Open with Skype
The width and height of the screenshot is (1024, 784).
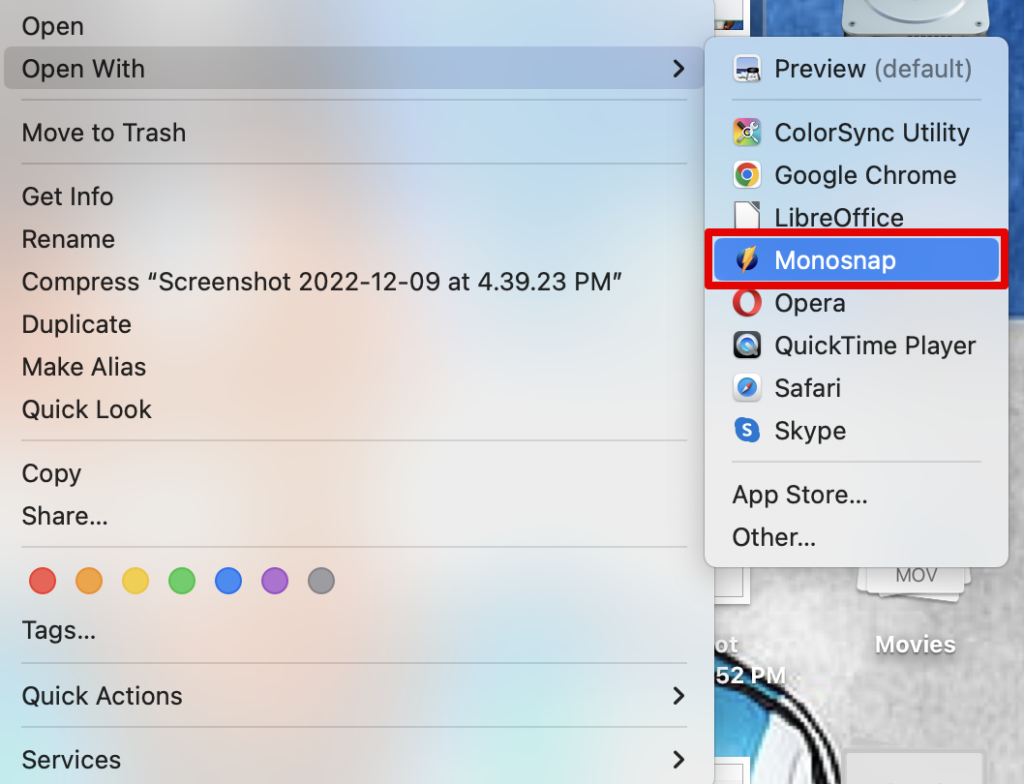point(856,431)
